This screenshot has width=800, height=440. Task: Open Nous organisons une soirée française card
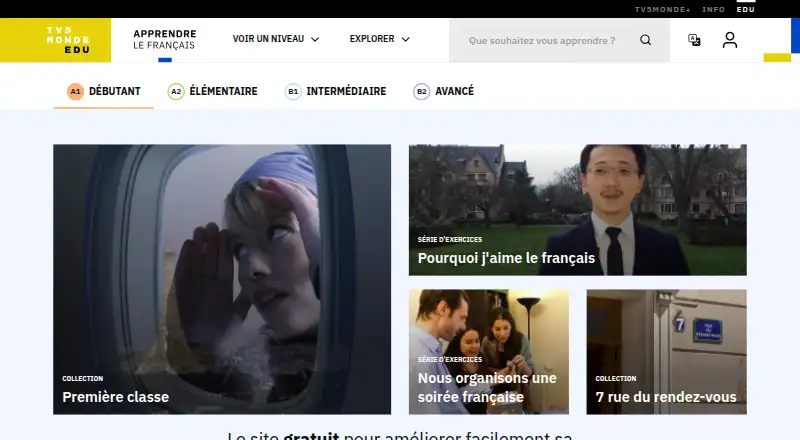[x=489, y=352]
